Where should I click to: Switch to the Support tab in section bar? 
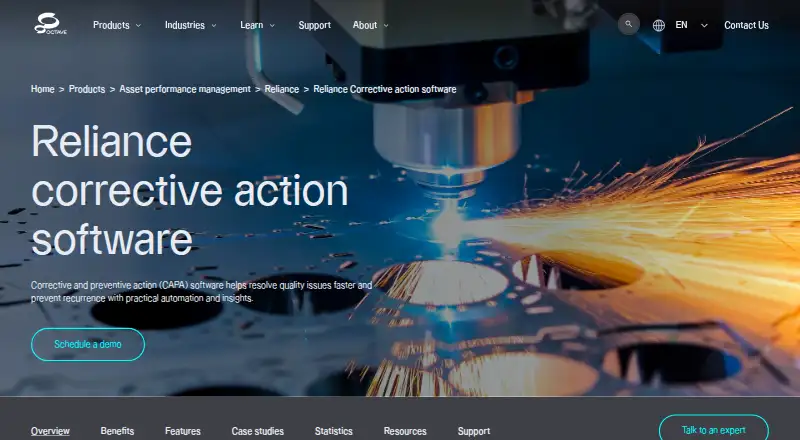tap(474, 431)
